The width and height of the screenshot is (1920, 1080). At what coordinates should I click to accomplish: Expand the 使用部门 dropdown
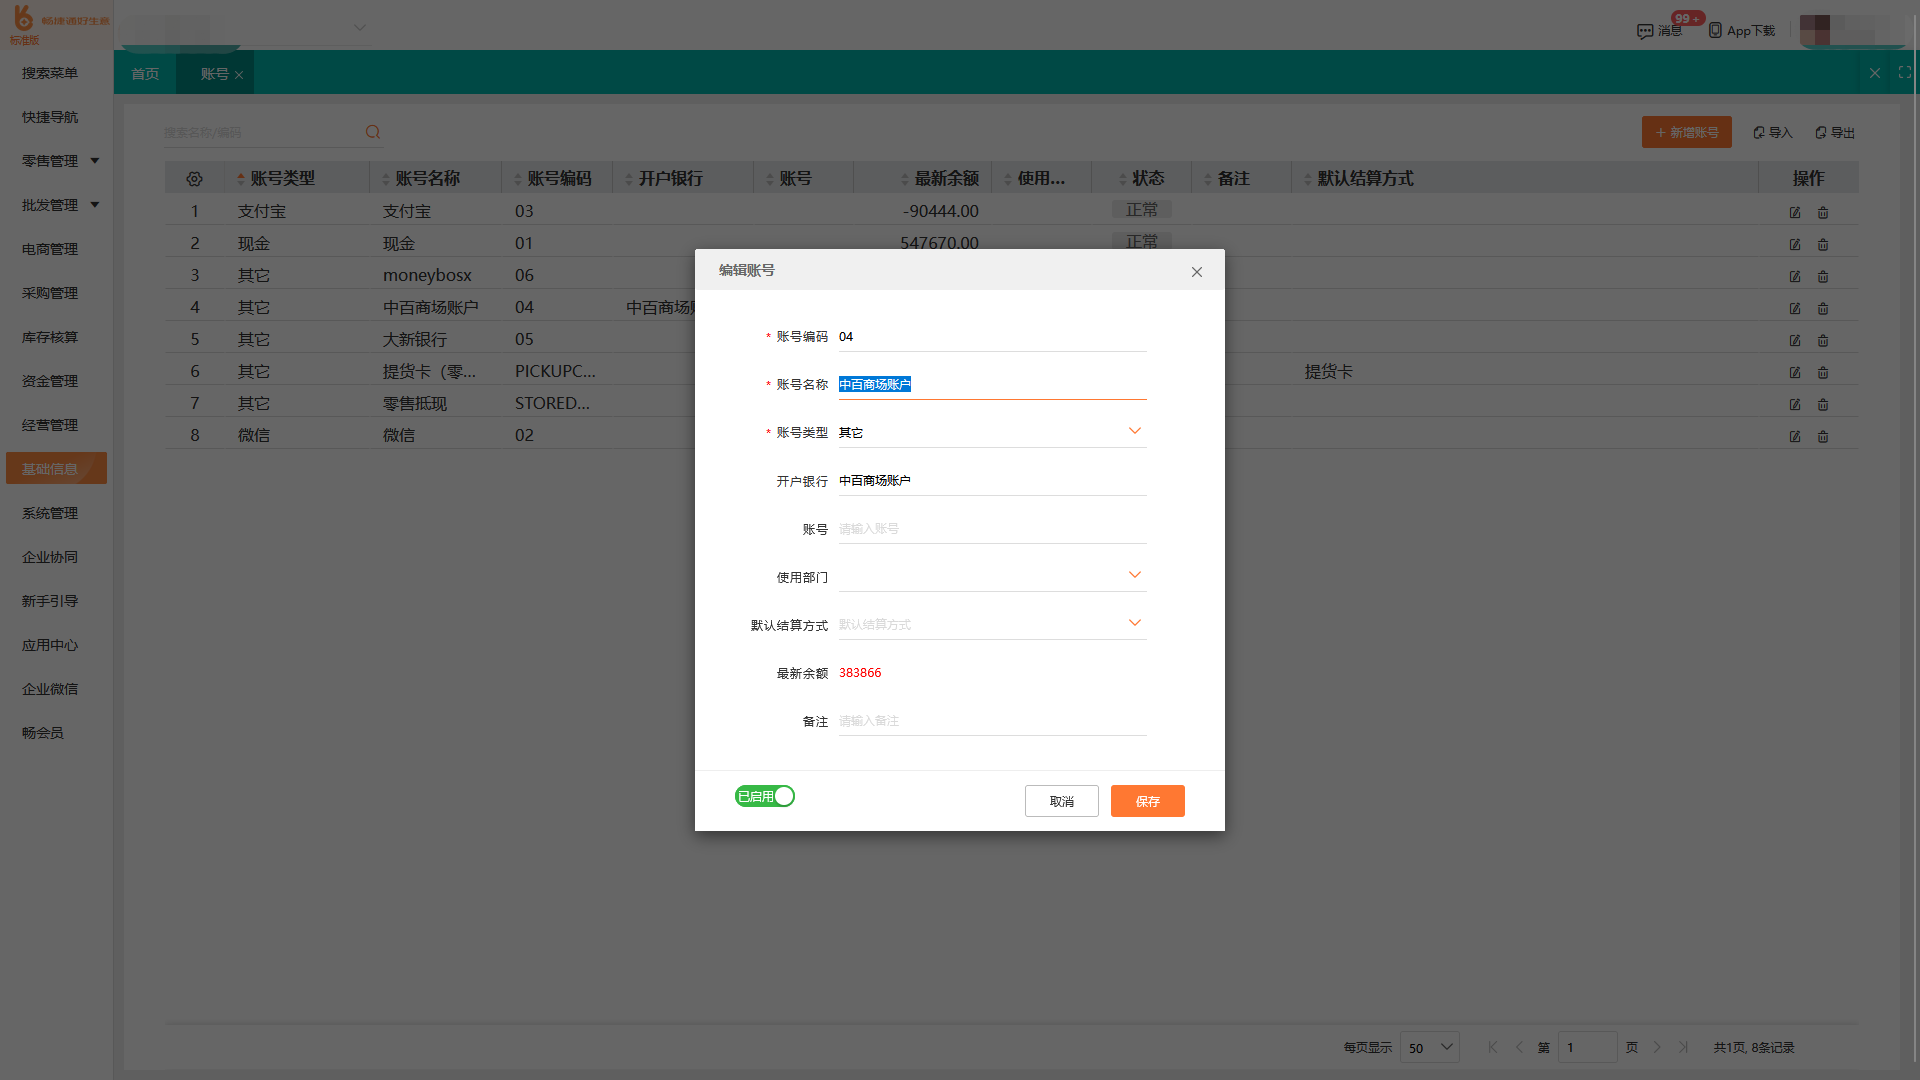coord(1134,575)
